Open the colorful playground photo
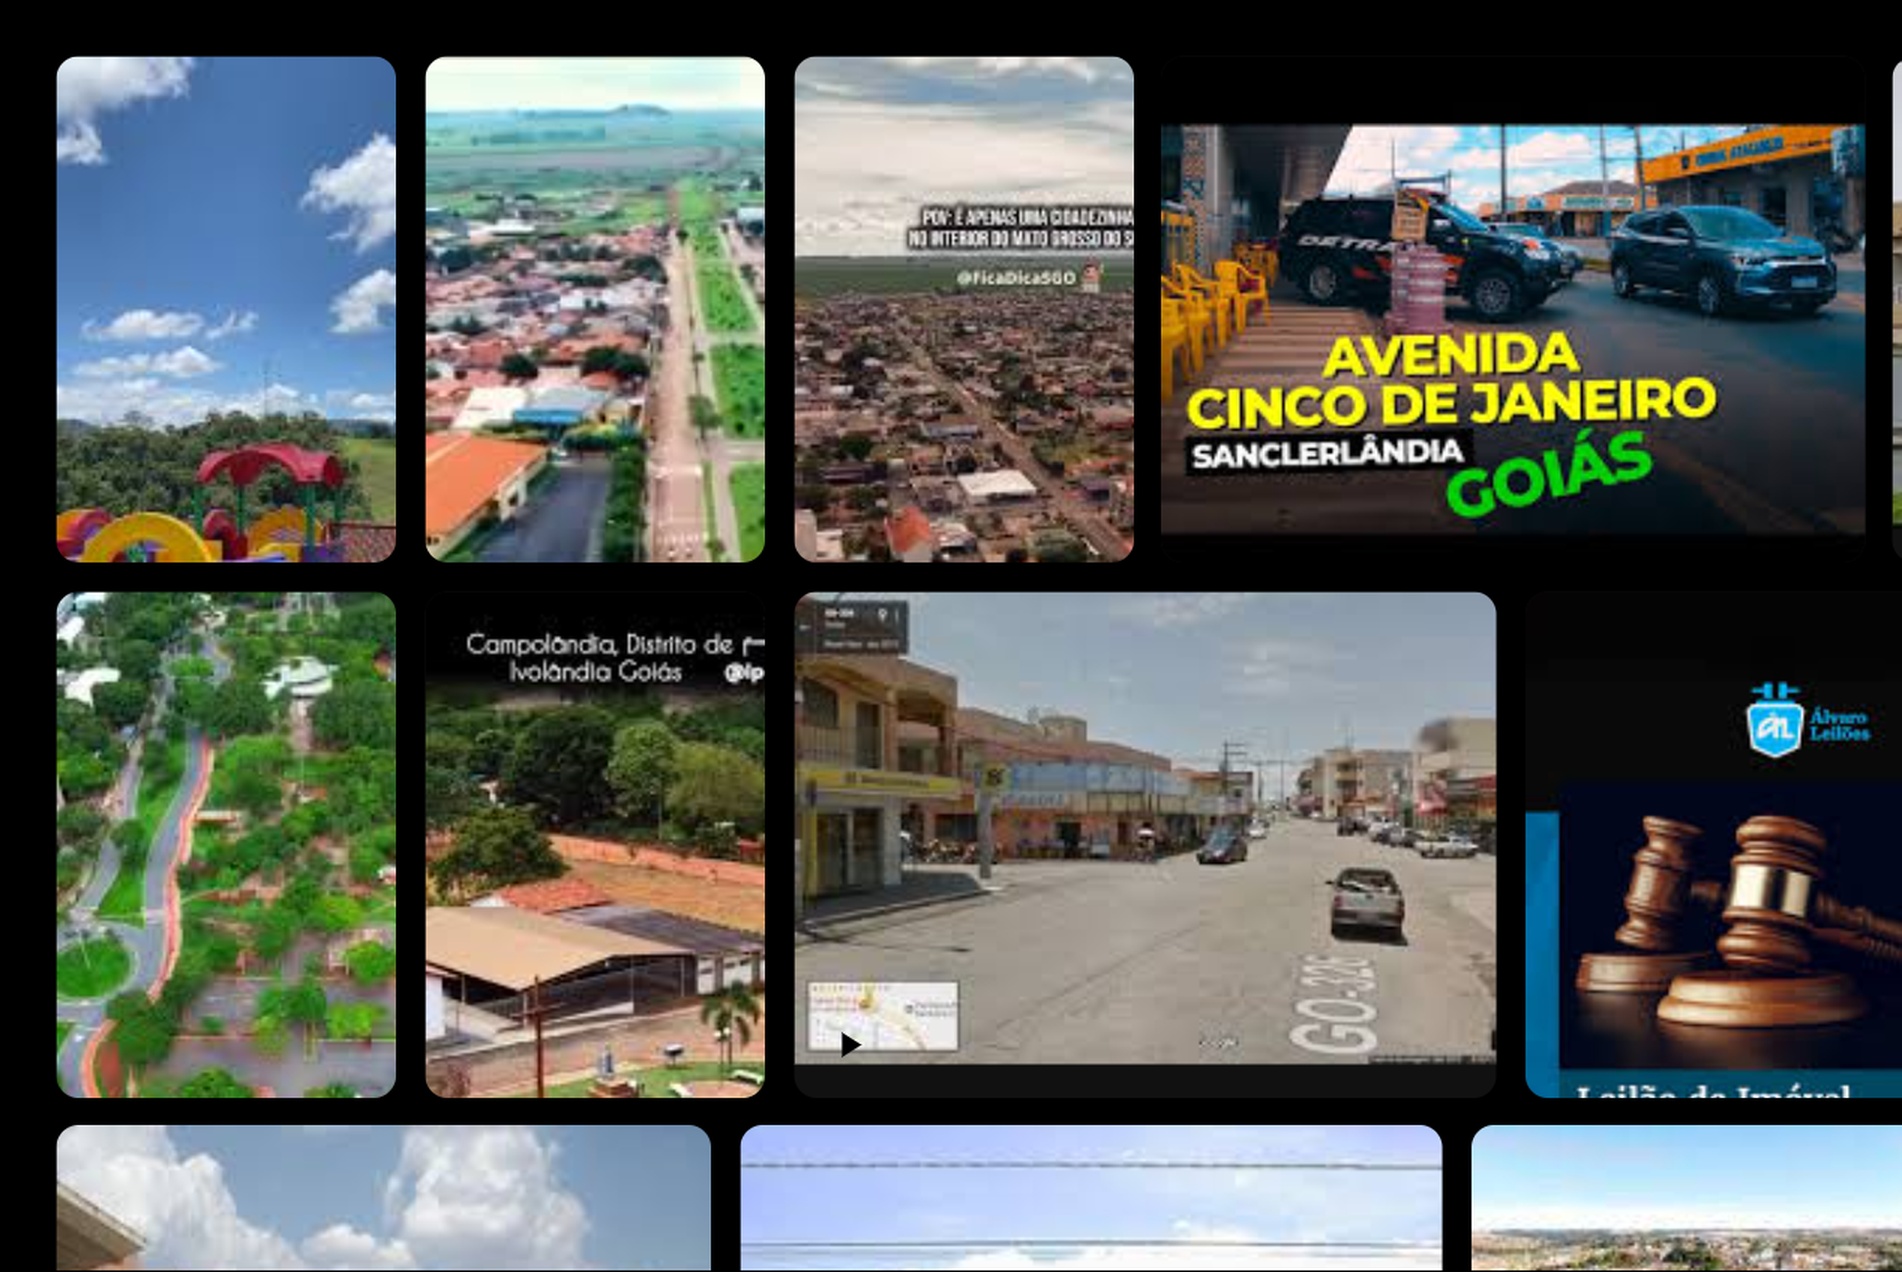Screen dimensions: 1902x1272 226,309
